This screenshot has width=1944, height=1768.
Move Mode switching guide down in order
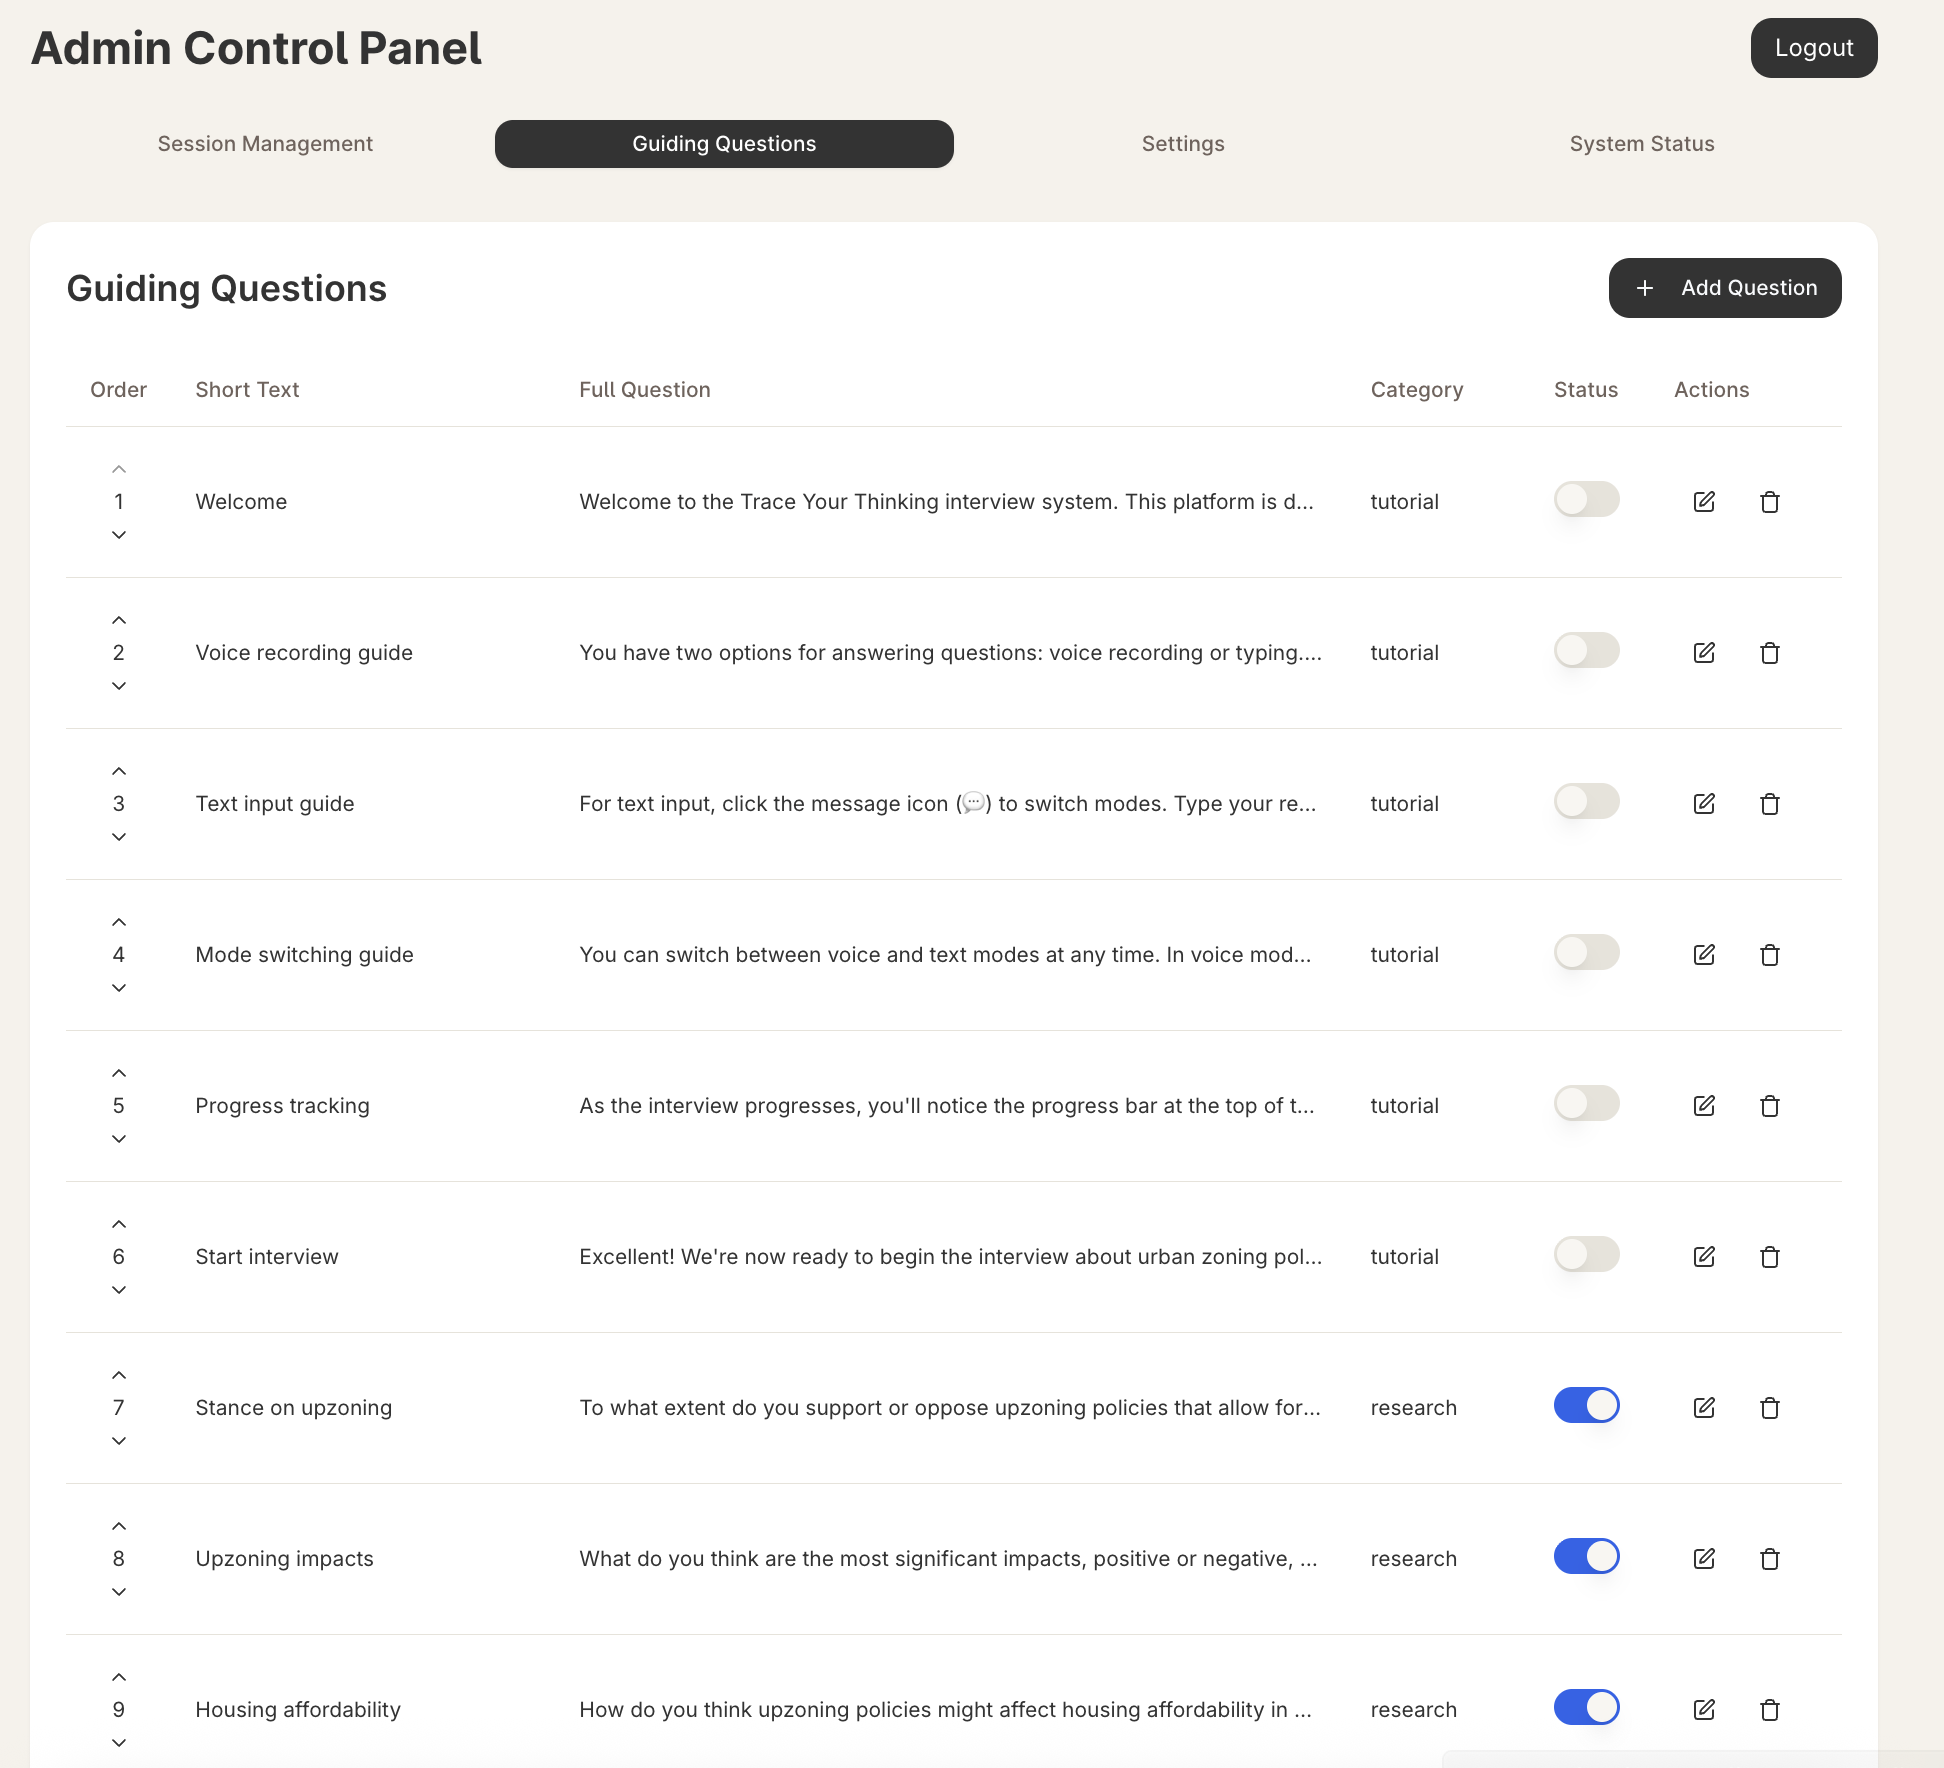click(x=119, y=988)
